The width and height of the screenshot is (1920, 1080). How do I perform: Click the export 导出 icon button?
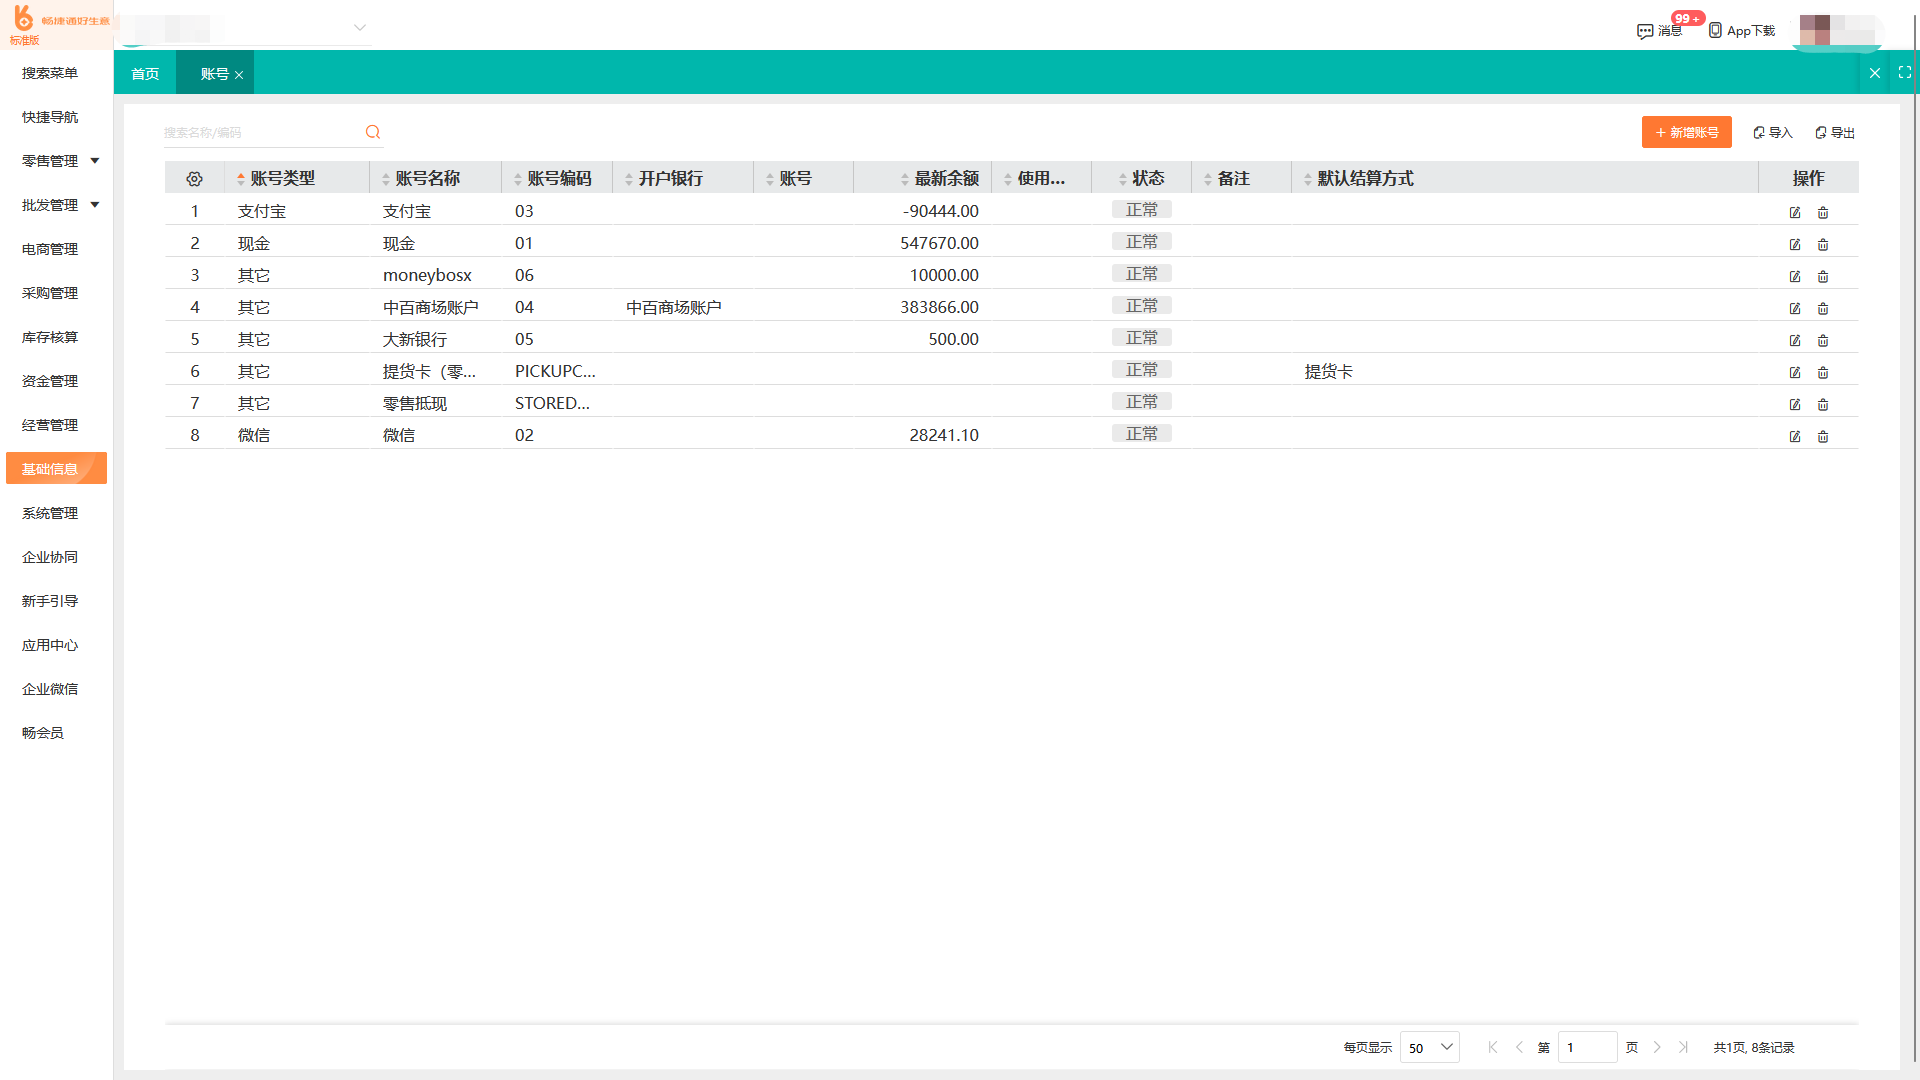(1836, 132)
